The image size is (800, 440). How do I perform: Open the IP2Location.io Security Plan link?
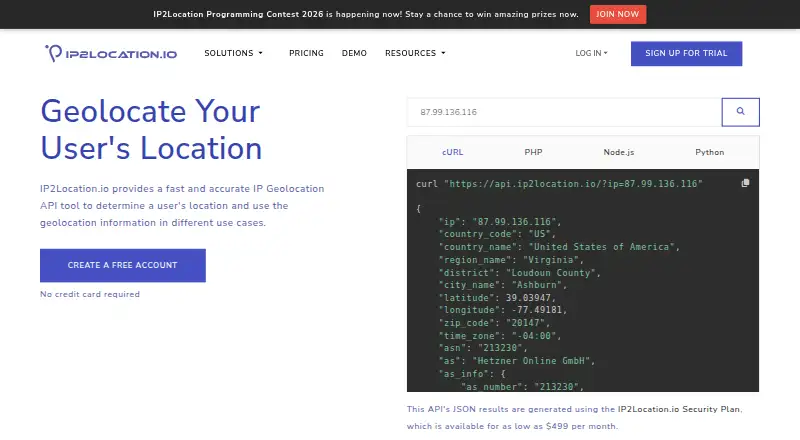[679, 409]
